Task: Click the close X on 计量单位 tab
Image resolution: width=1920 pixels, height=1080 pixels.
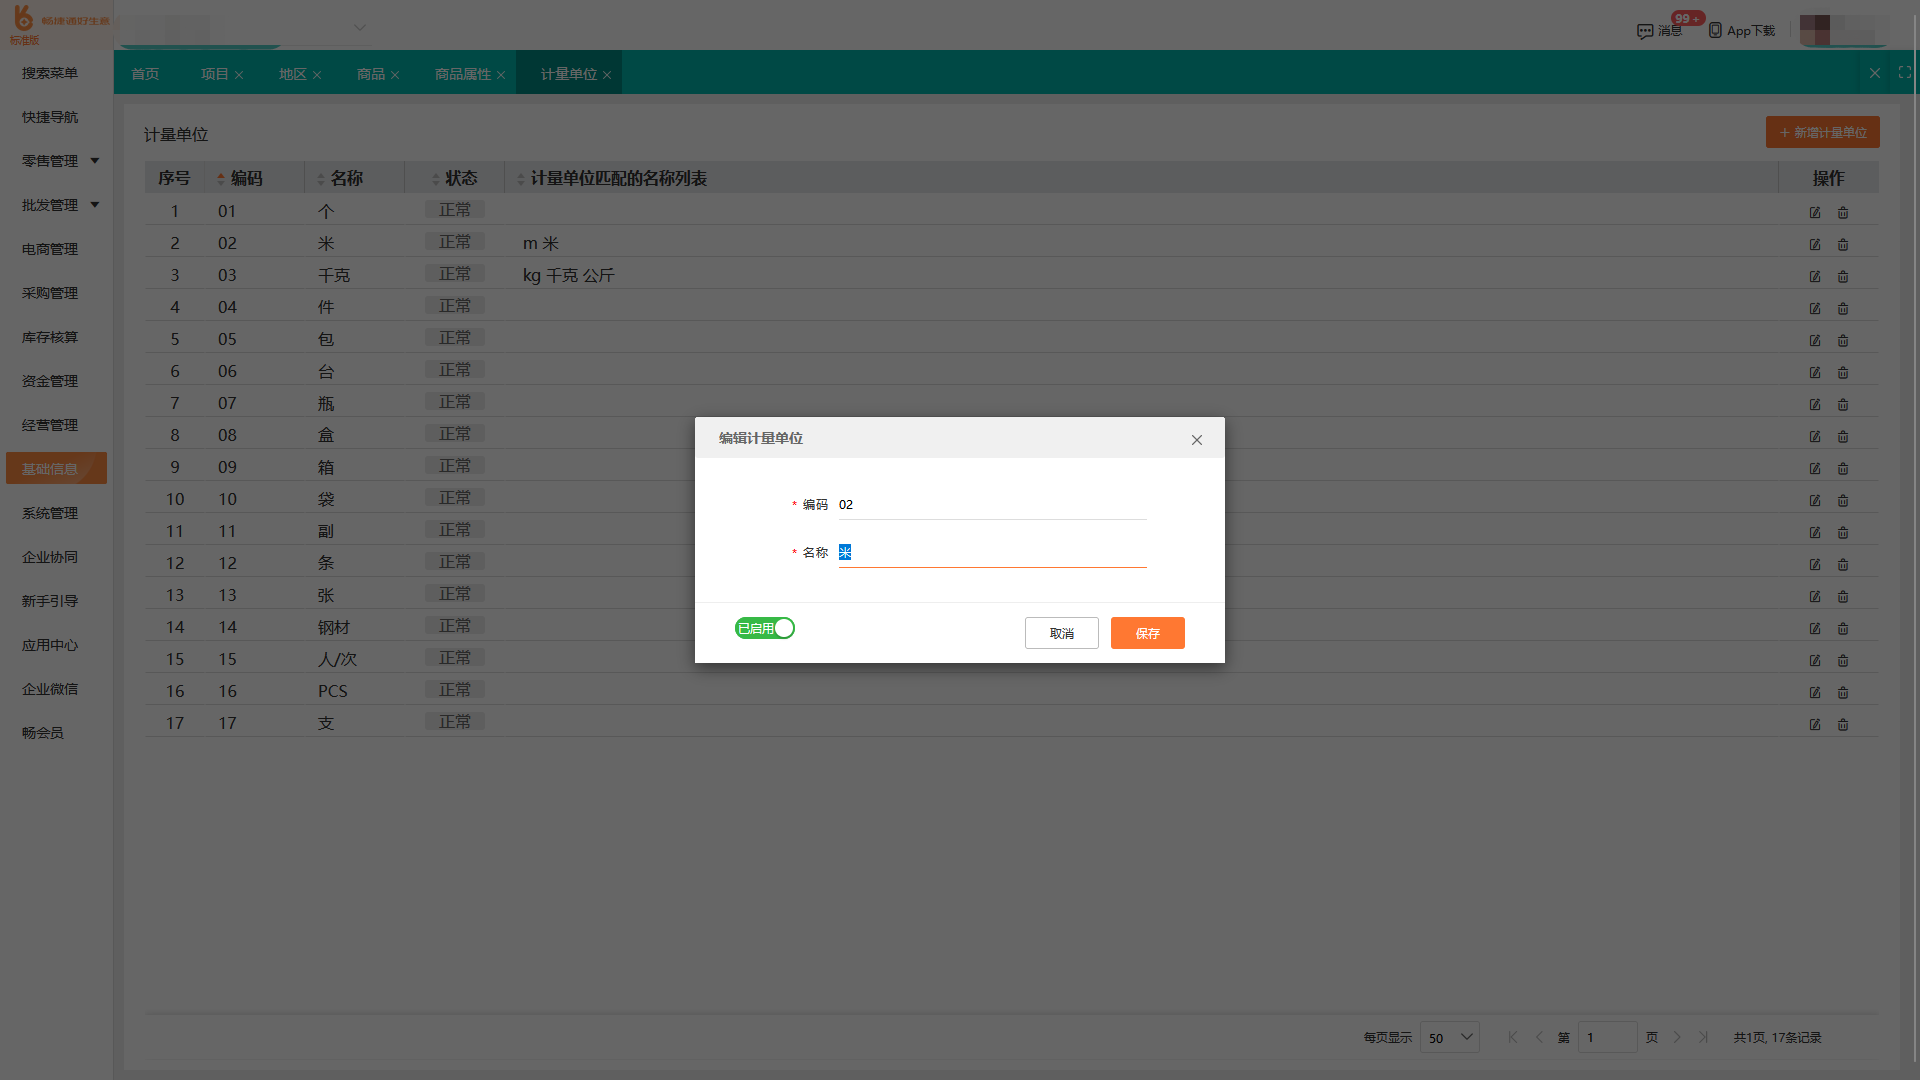Action: 607,74
